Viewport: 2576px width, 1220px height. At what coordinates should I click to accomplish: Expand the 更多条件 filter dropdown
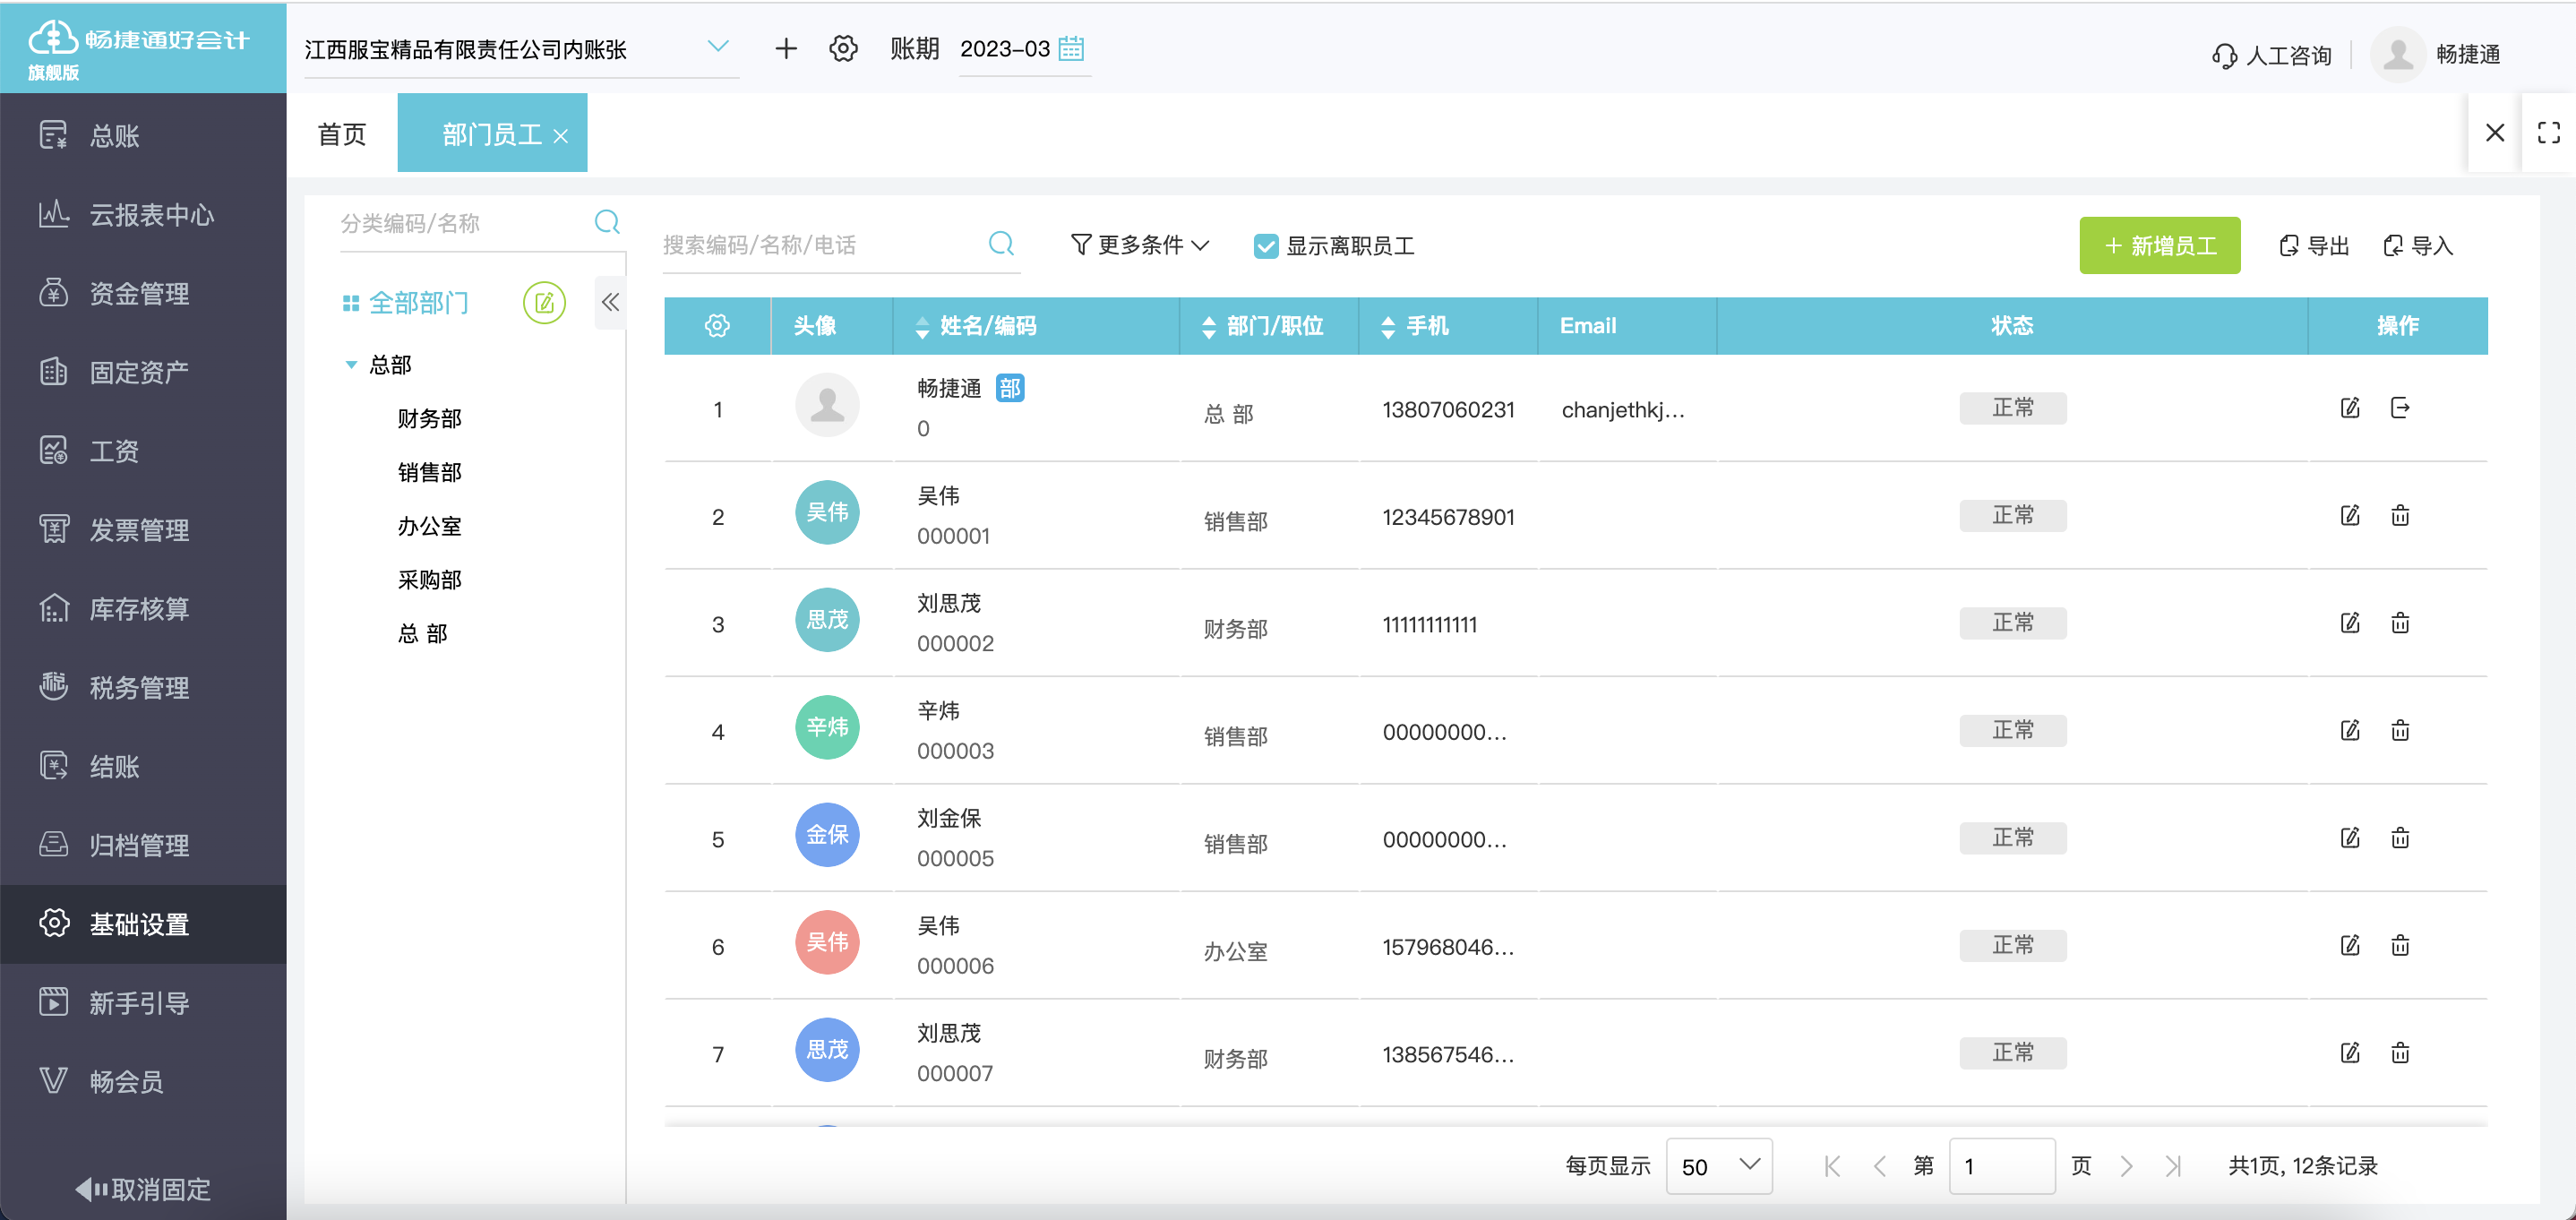pyautogui.click(x=1135, y=245)
